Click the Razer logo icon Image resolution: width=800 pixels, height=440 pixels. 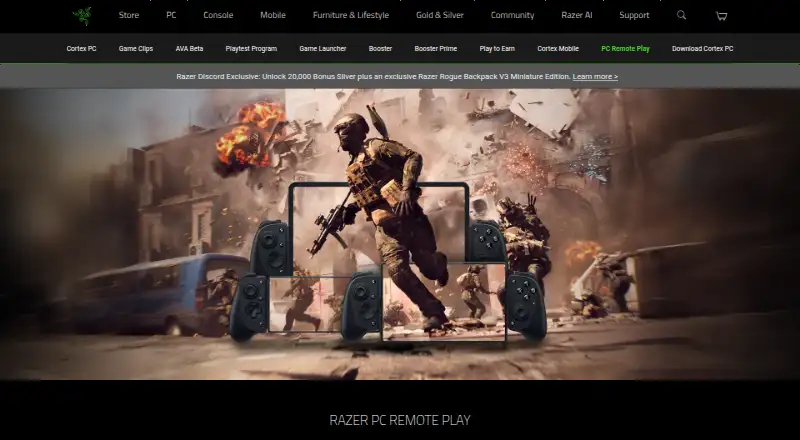click(x=82, y=16)
